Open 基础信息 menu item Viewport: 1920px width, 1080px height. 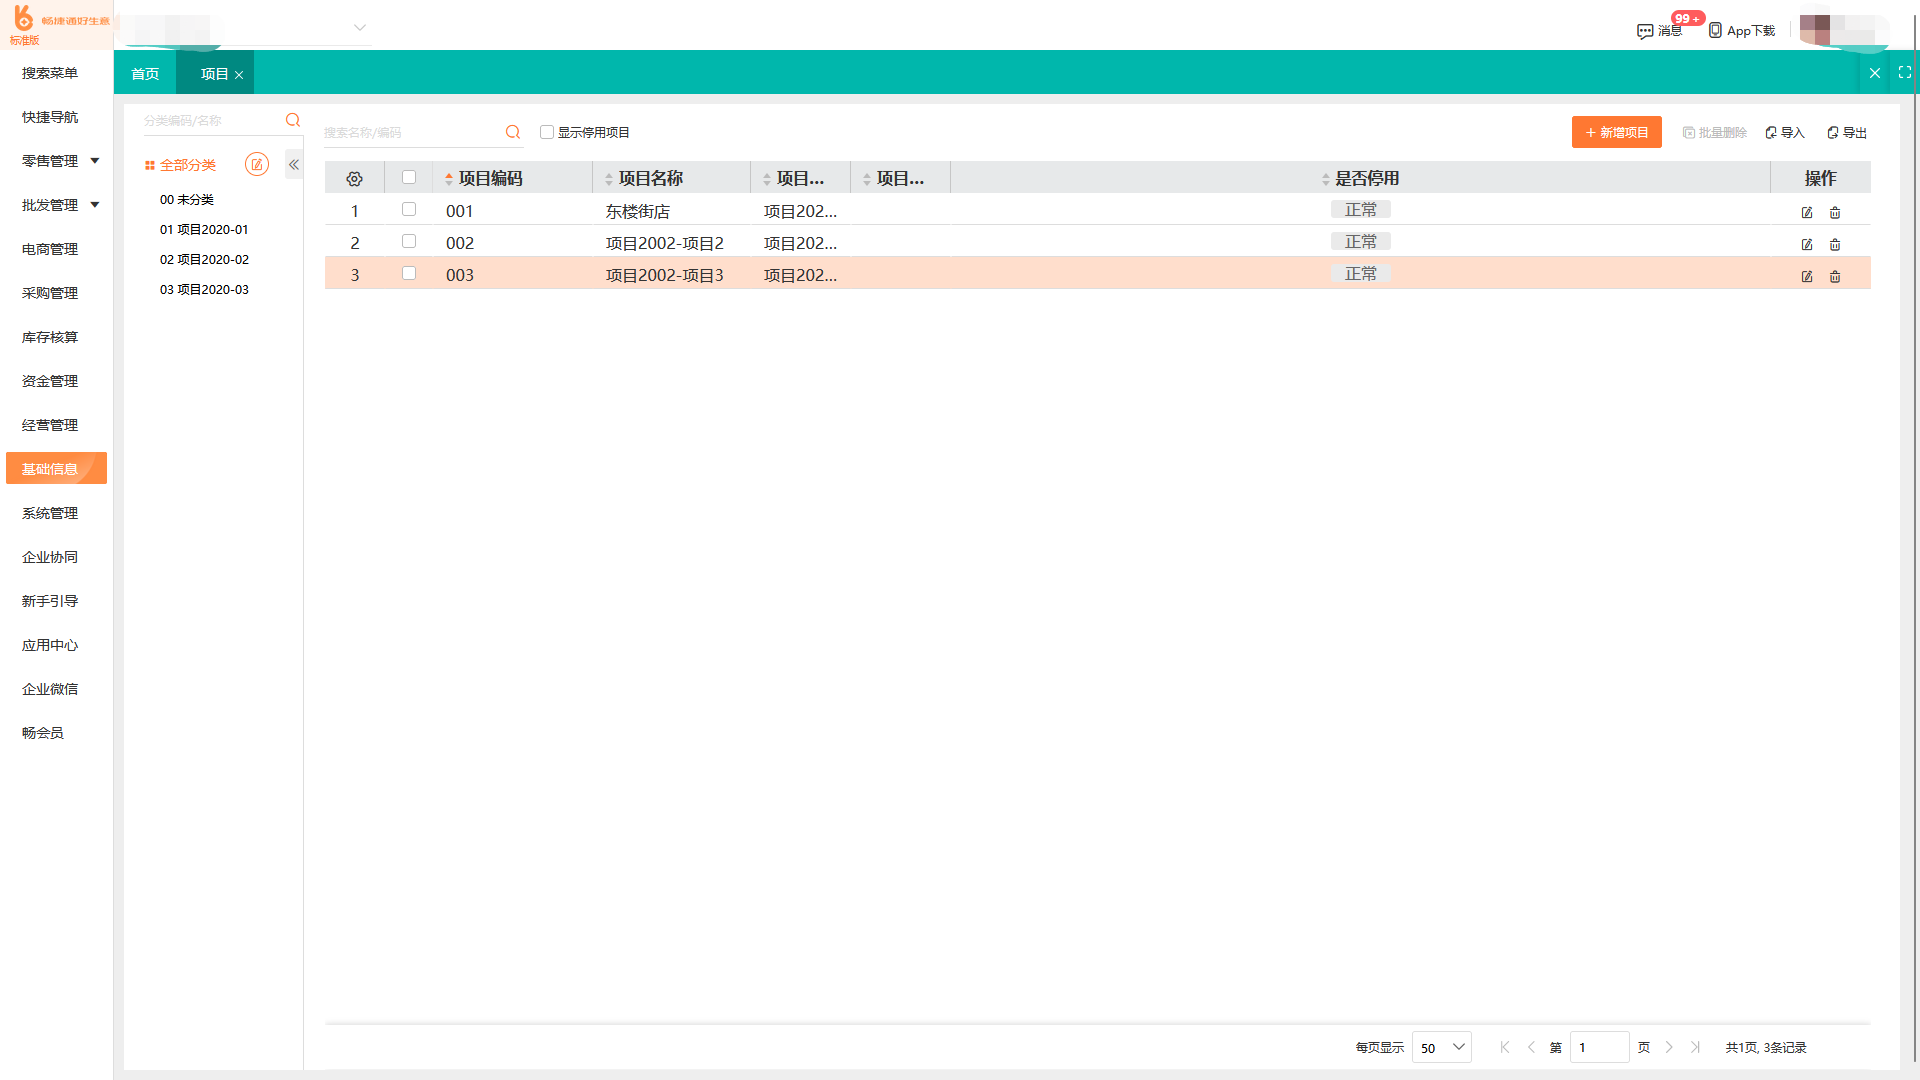51,468
